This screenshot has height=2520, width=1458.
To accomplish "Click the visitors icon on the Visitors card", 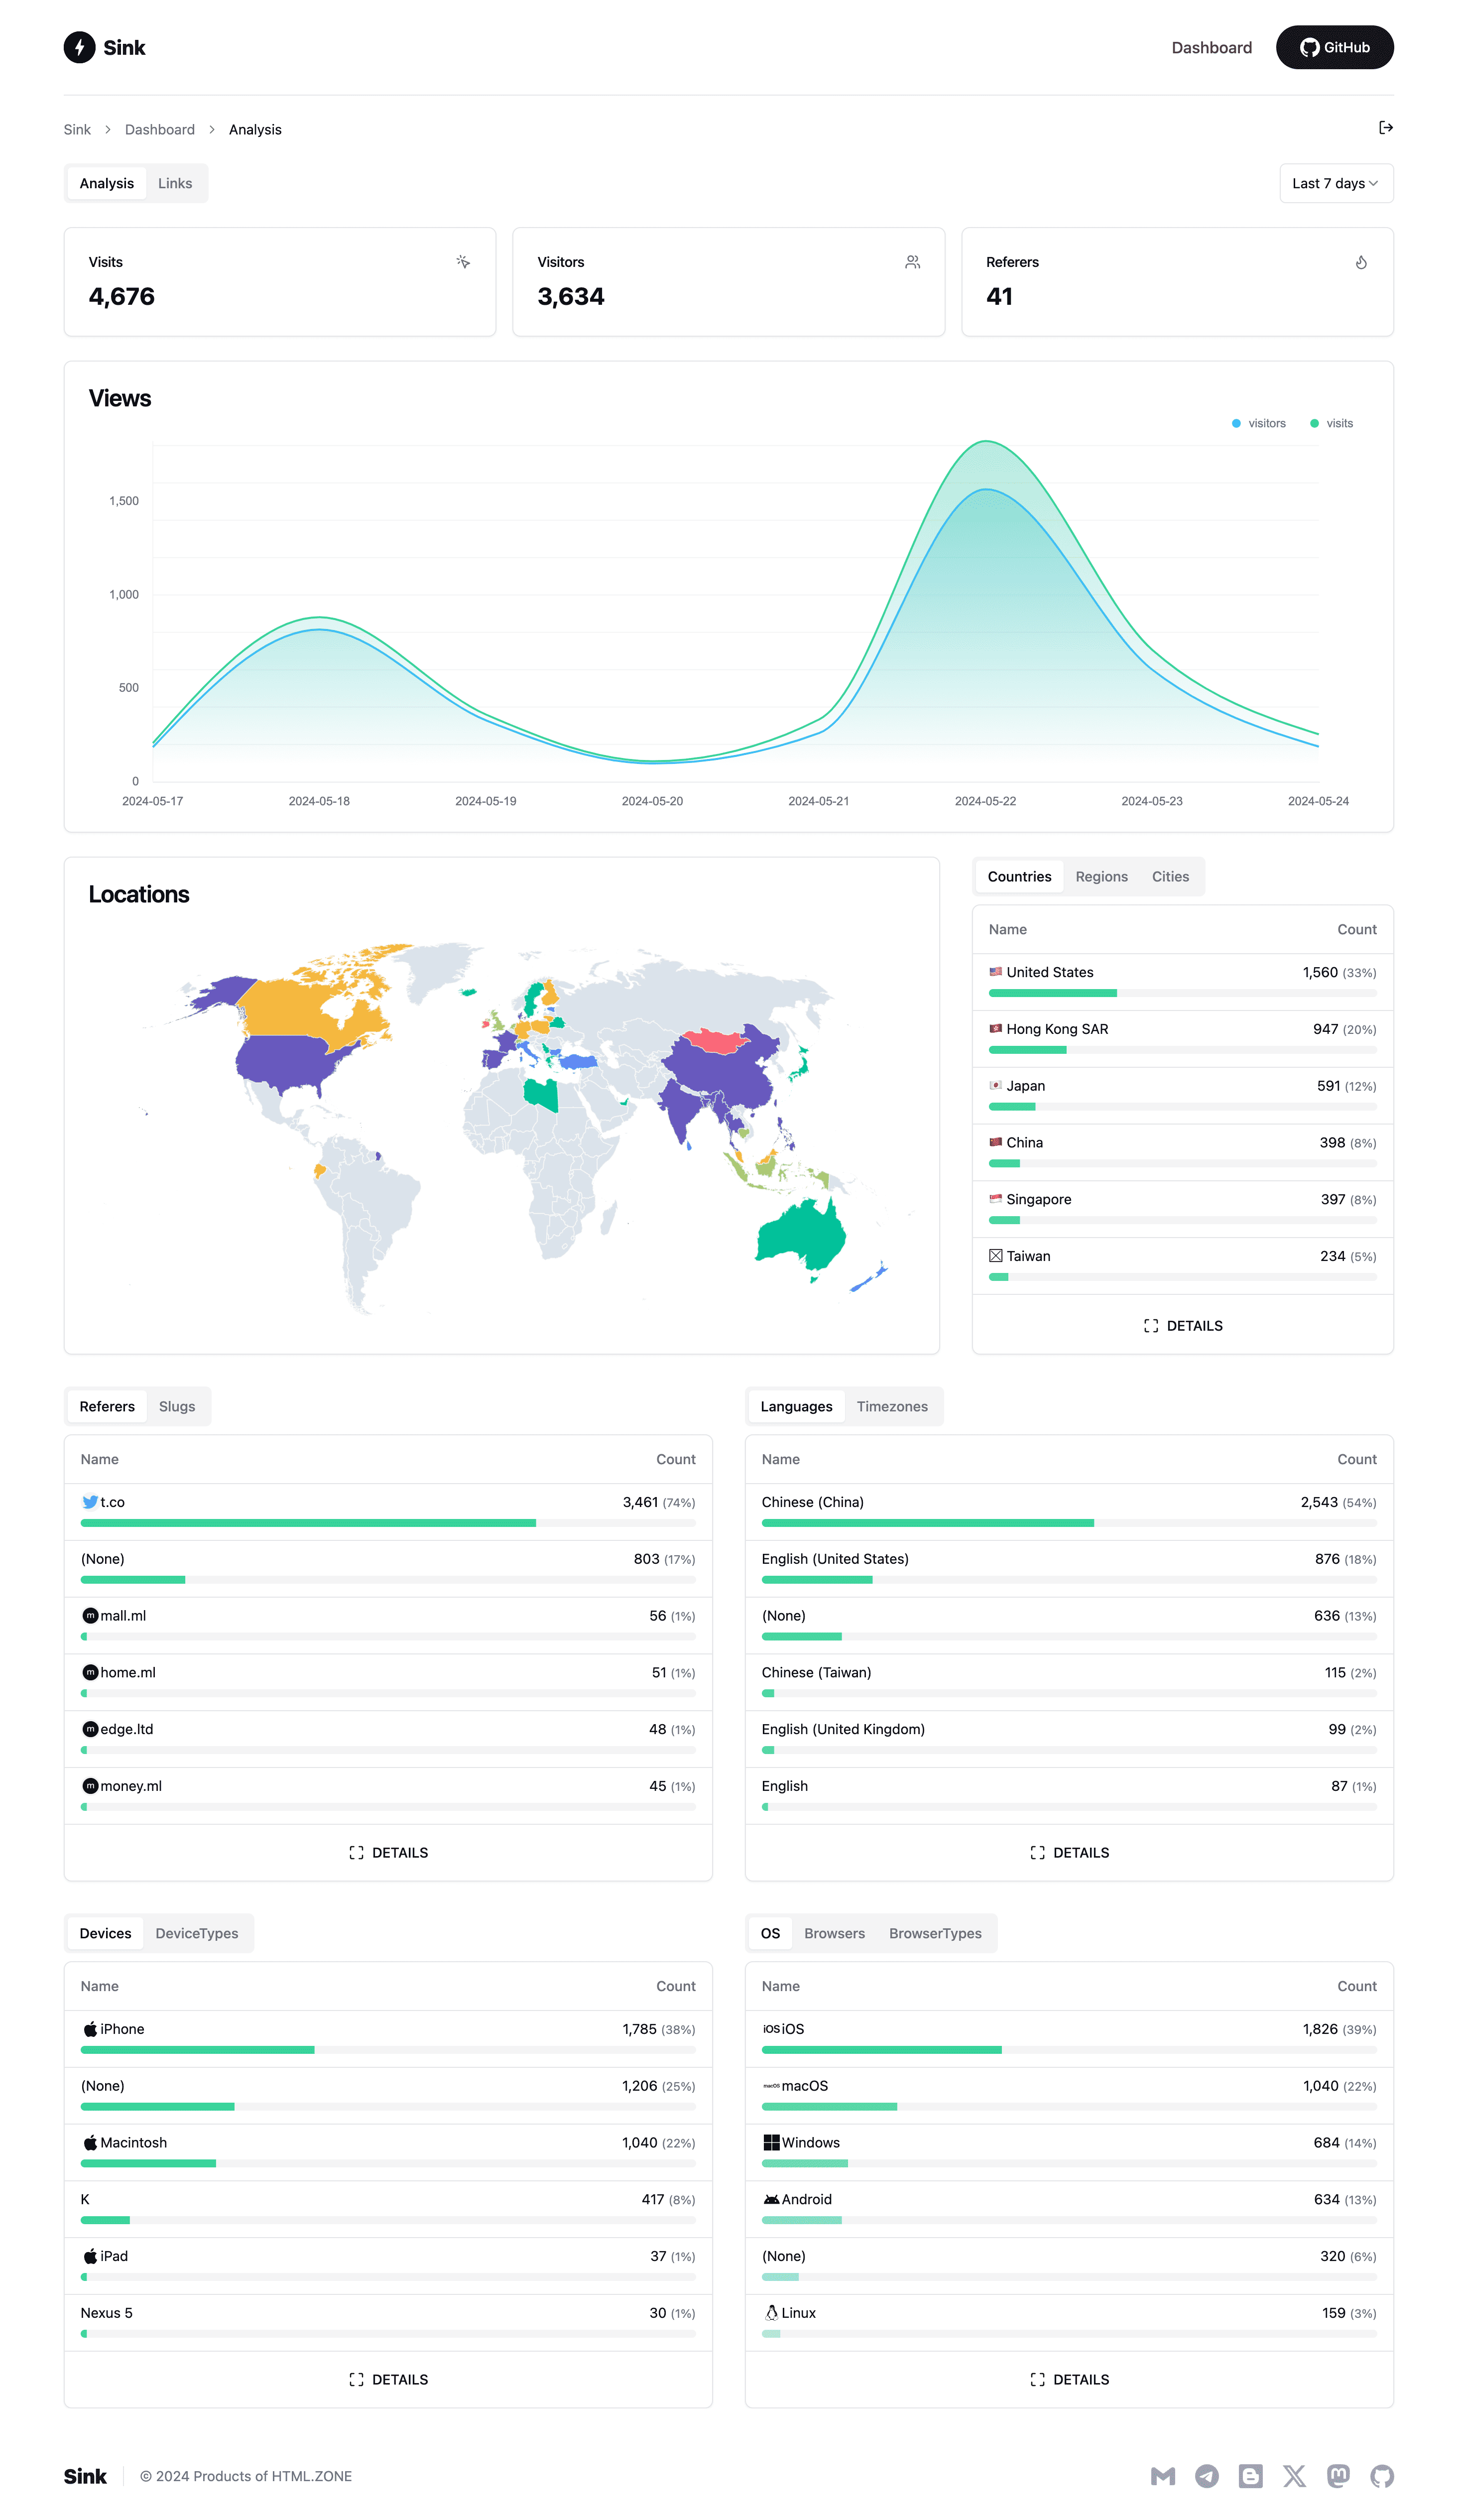I will pos(912,261).
